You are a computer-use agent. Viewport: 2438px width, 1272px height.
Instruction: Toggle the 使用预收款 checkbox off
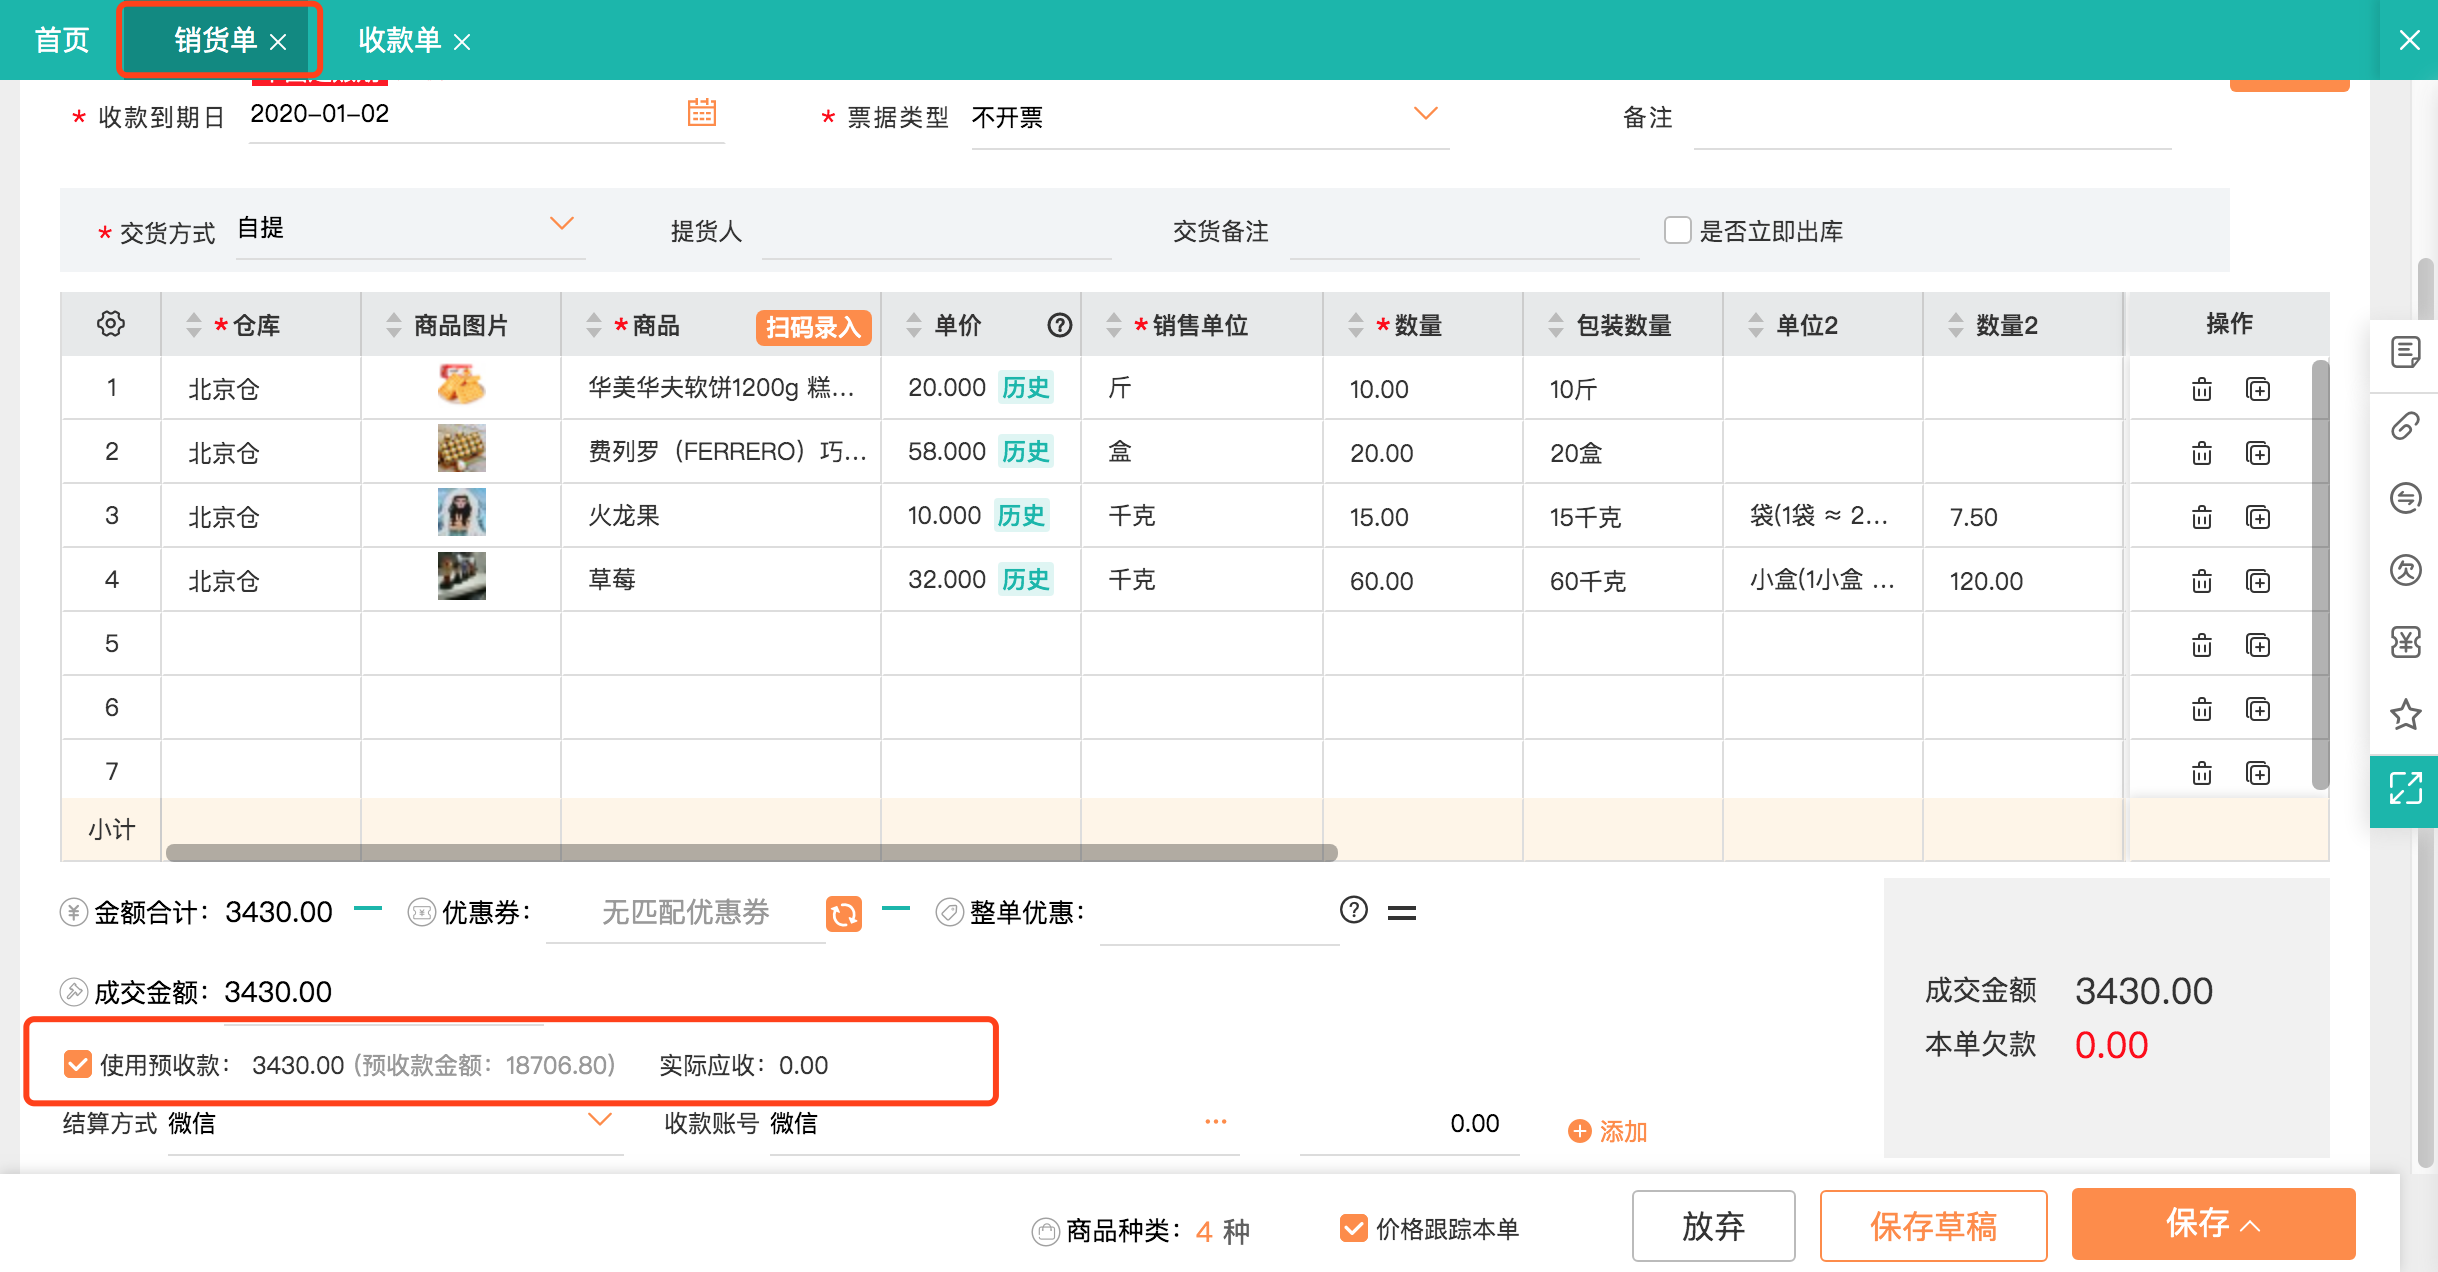click(76, 1064)
